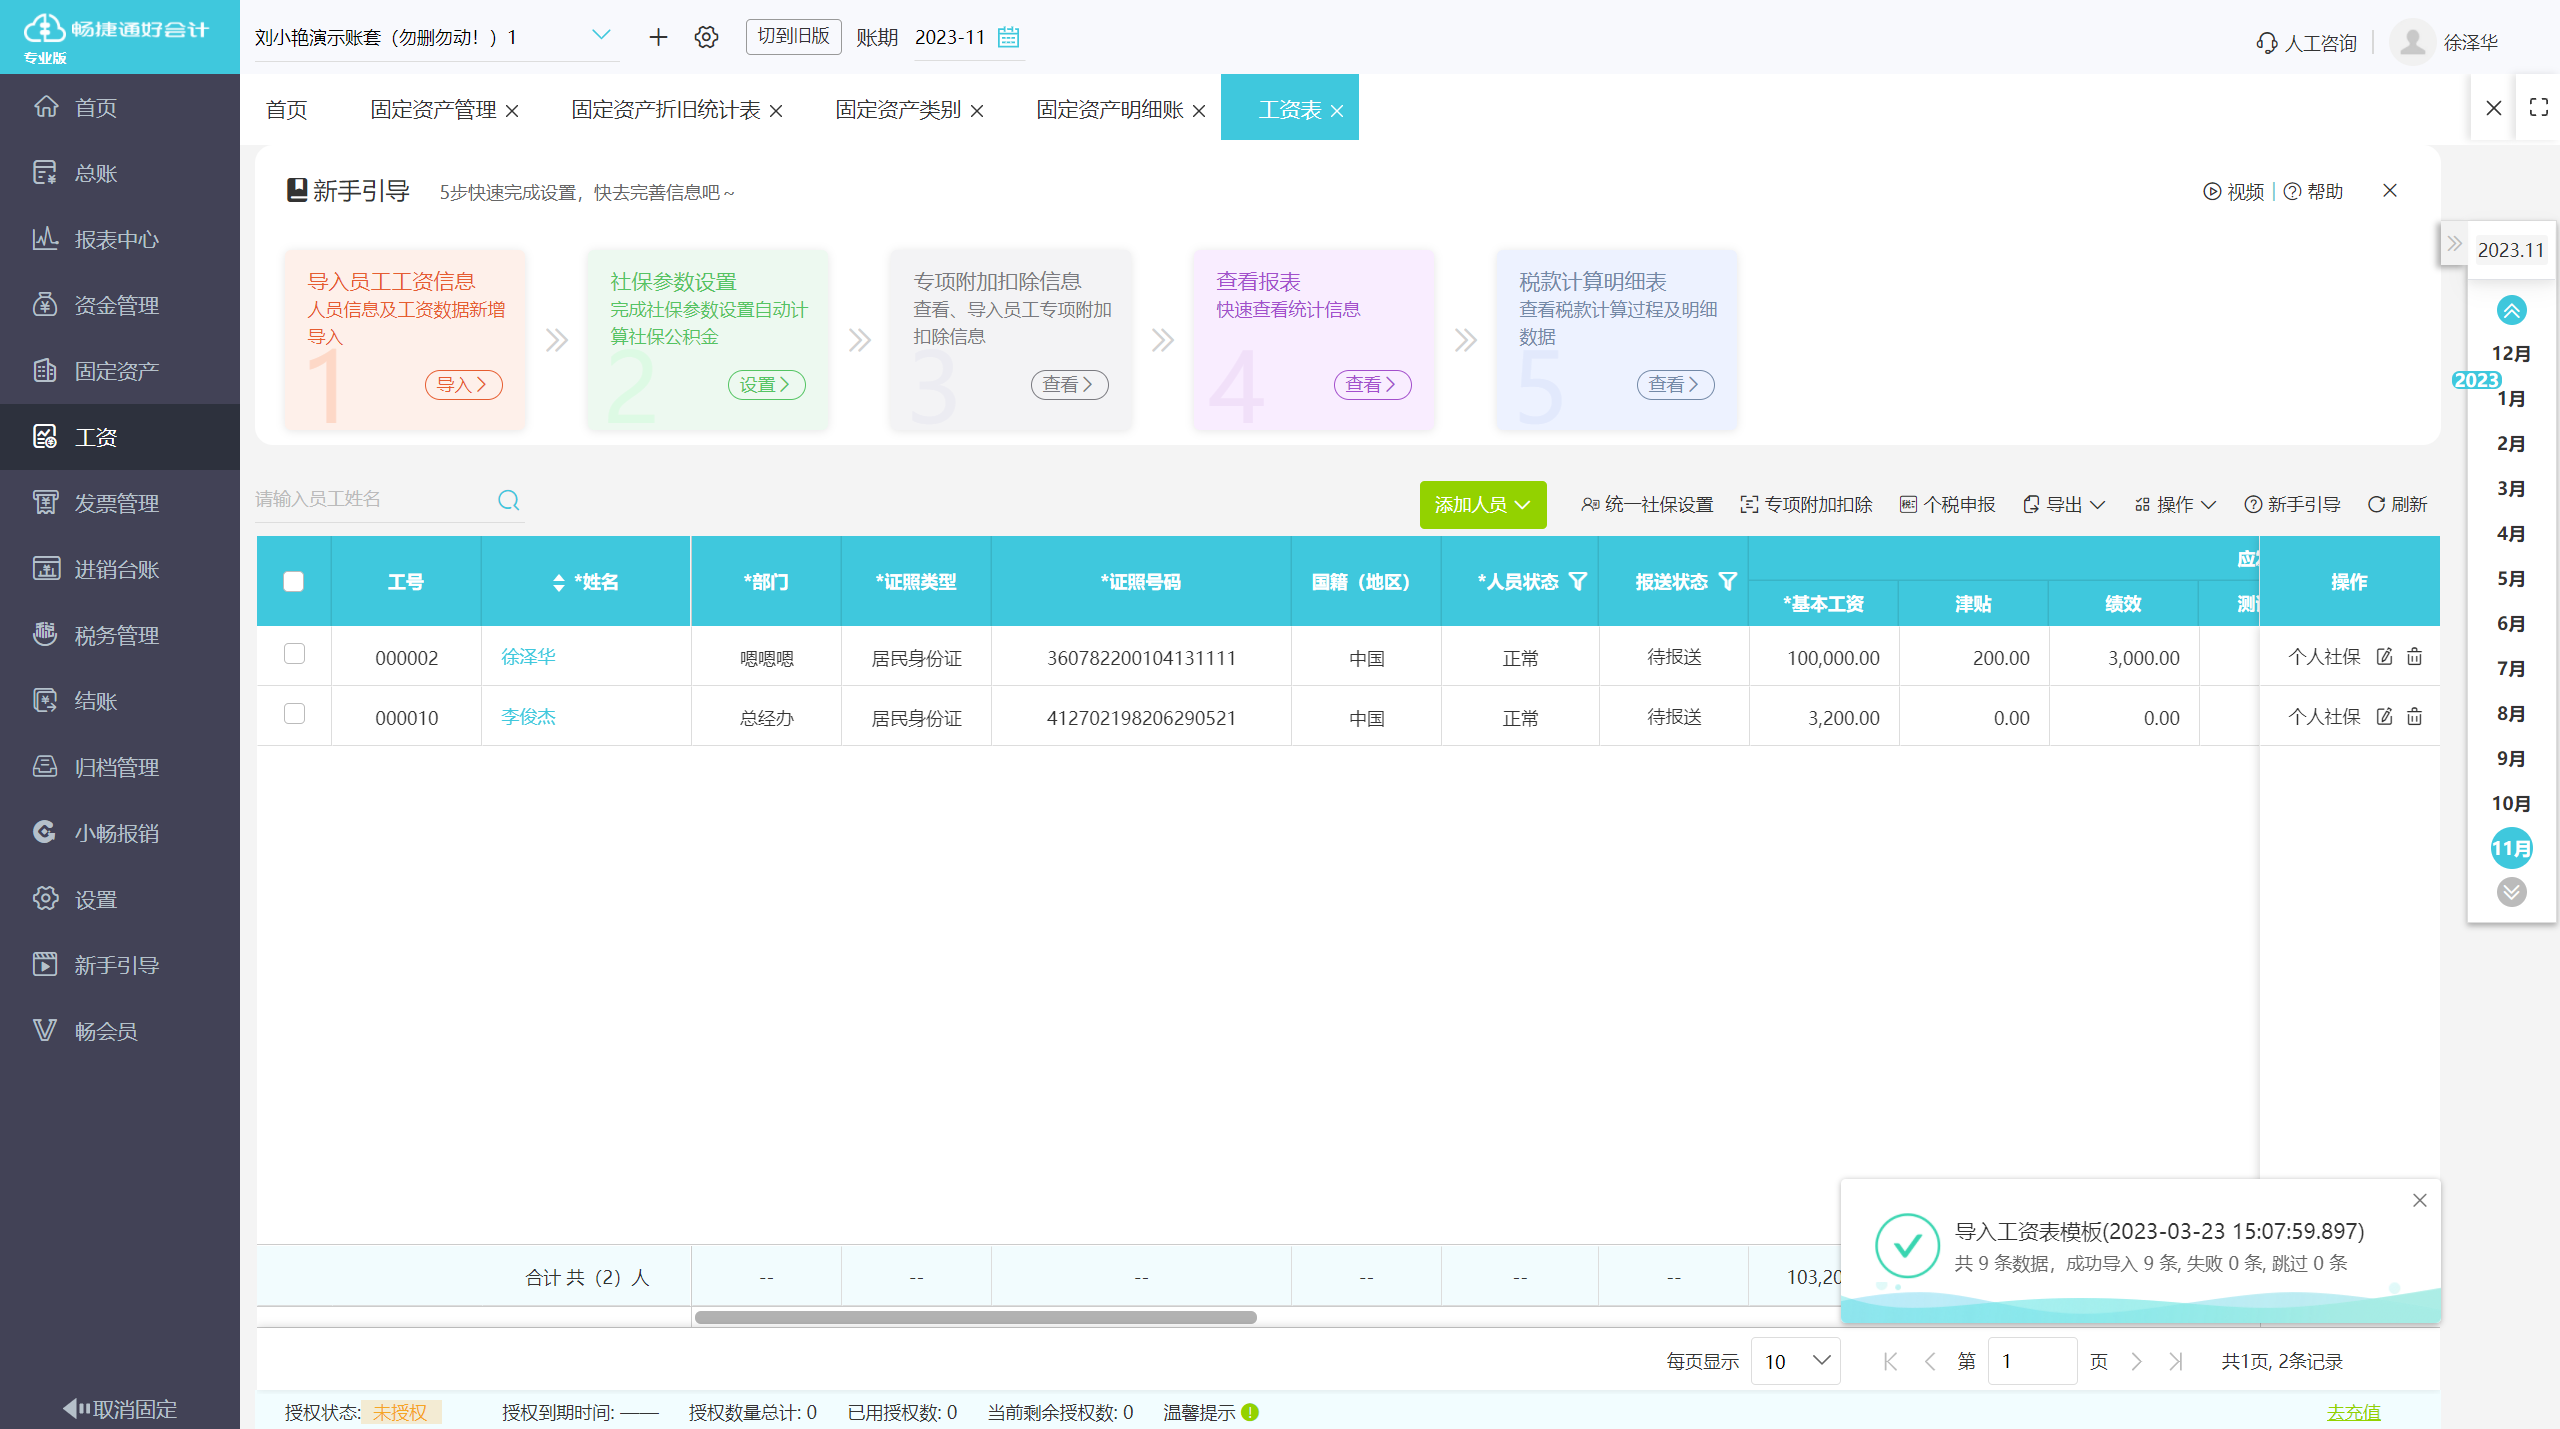Toggle the select-all checkbox in table header
The image size is (2560, 1429).
point(294,582)
